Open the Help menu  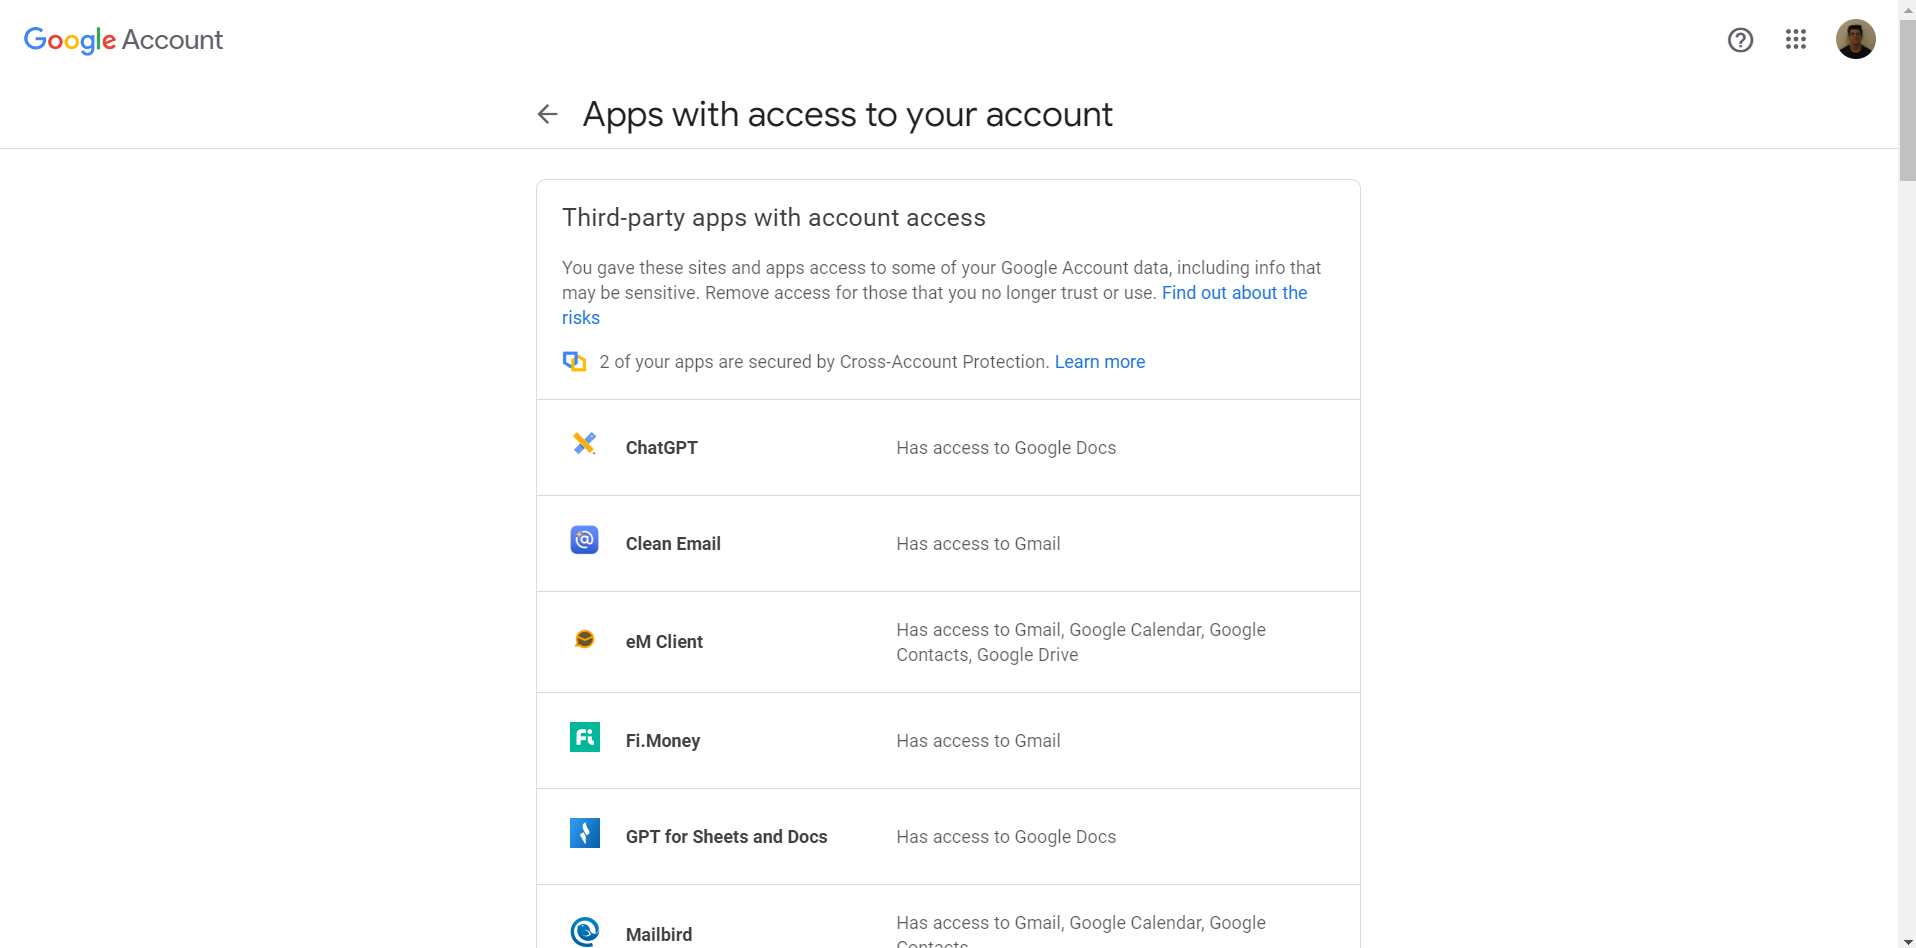(x=1740, y=40)
